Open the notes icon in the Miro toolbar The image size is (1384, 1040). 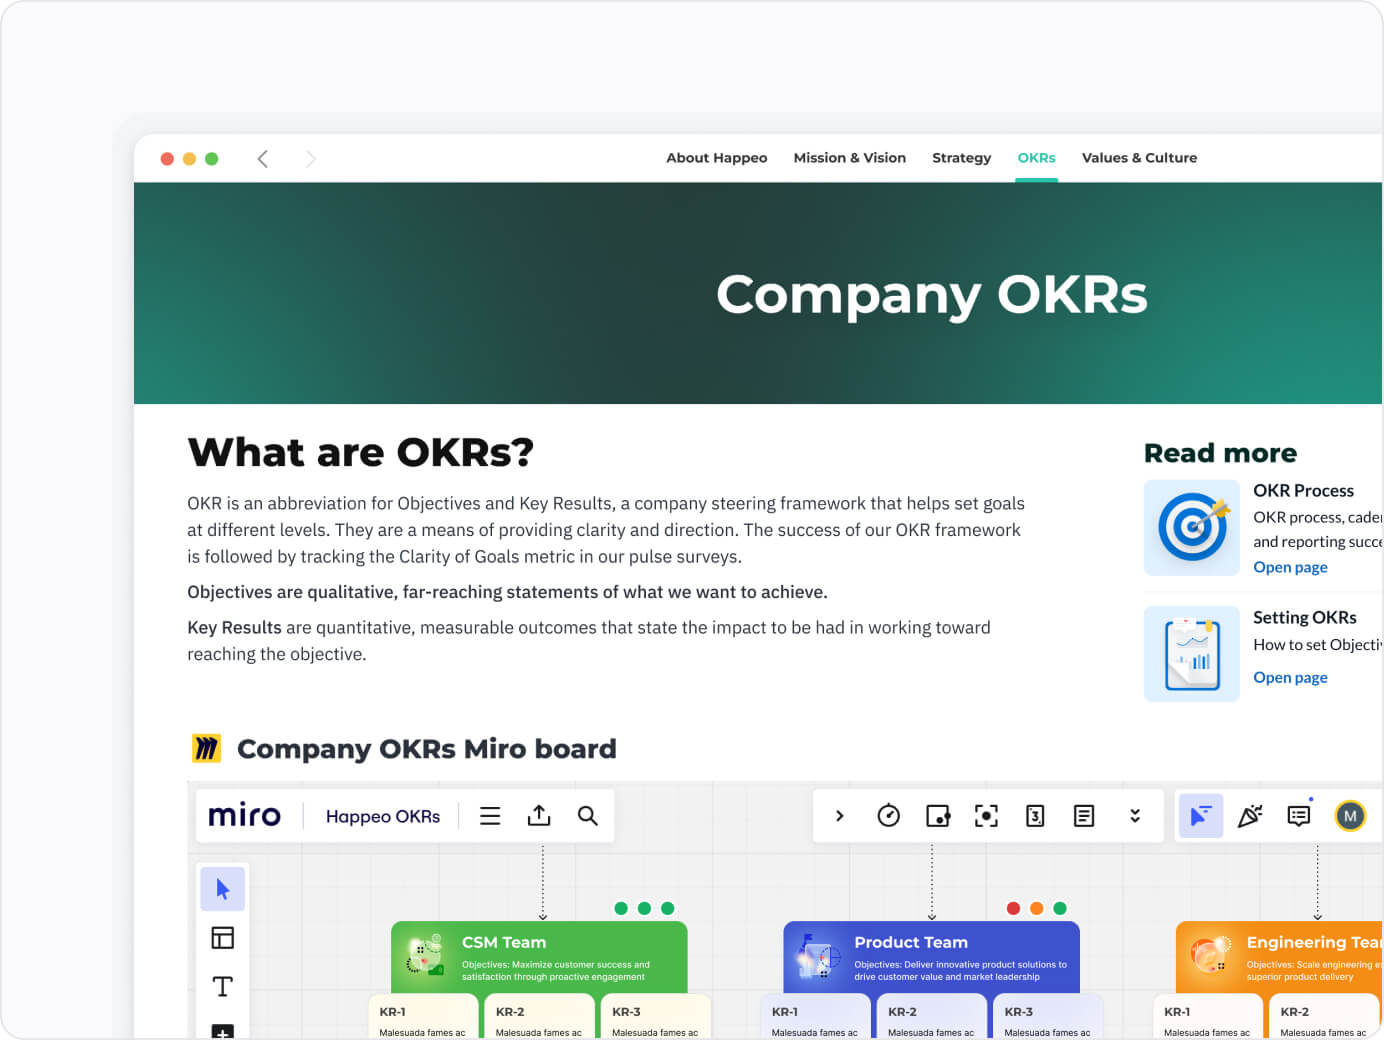pos(1084,816)
